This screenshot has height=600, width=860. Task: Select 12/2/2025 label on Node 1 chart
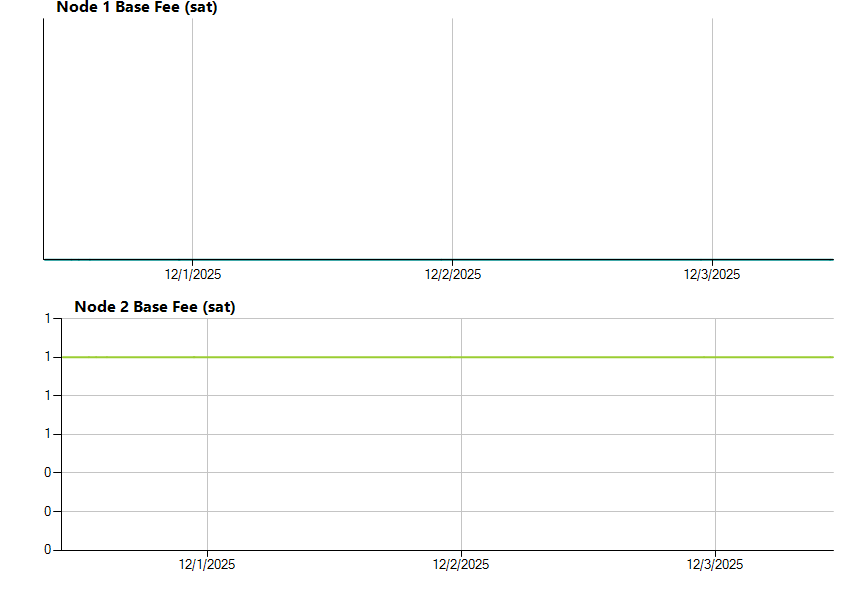[452, 274]
